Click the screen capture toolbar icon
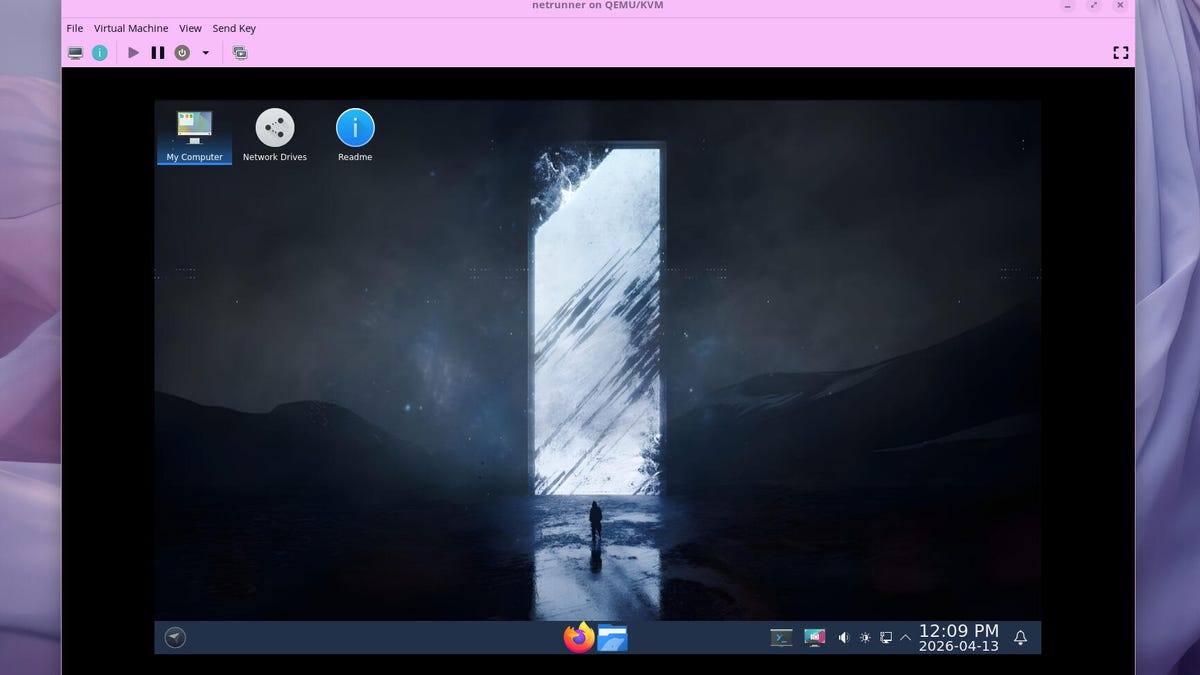 coord(240,52)
